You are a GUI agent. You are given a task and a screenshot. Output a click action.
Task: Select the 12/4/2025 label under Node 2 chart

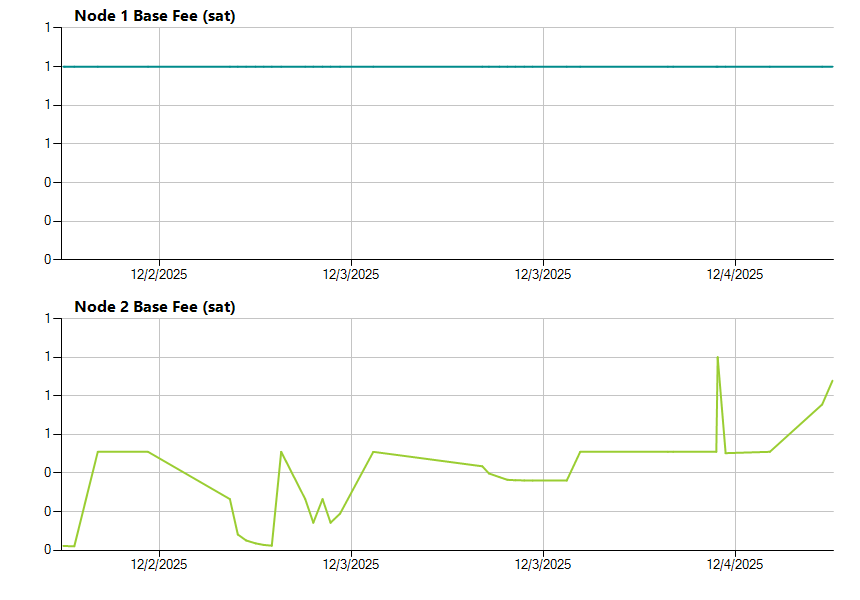click(x=735, y=565)
